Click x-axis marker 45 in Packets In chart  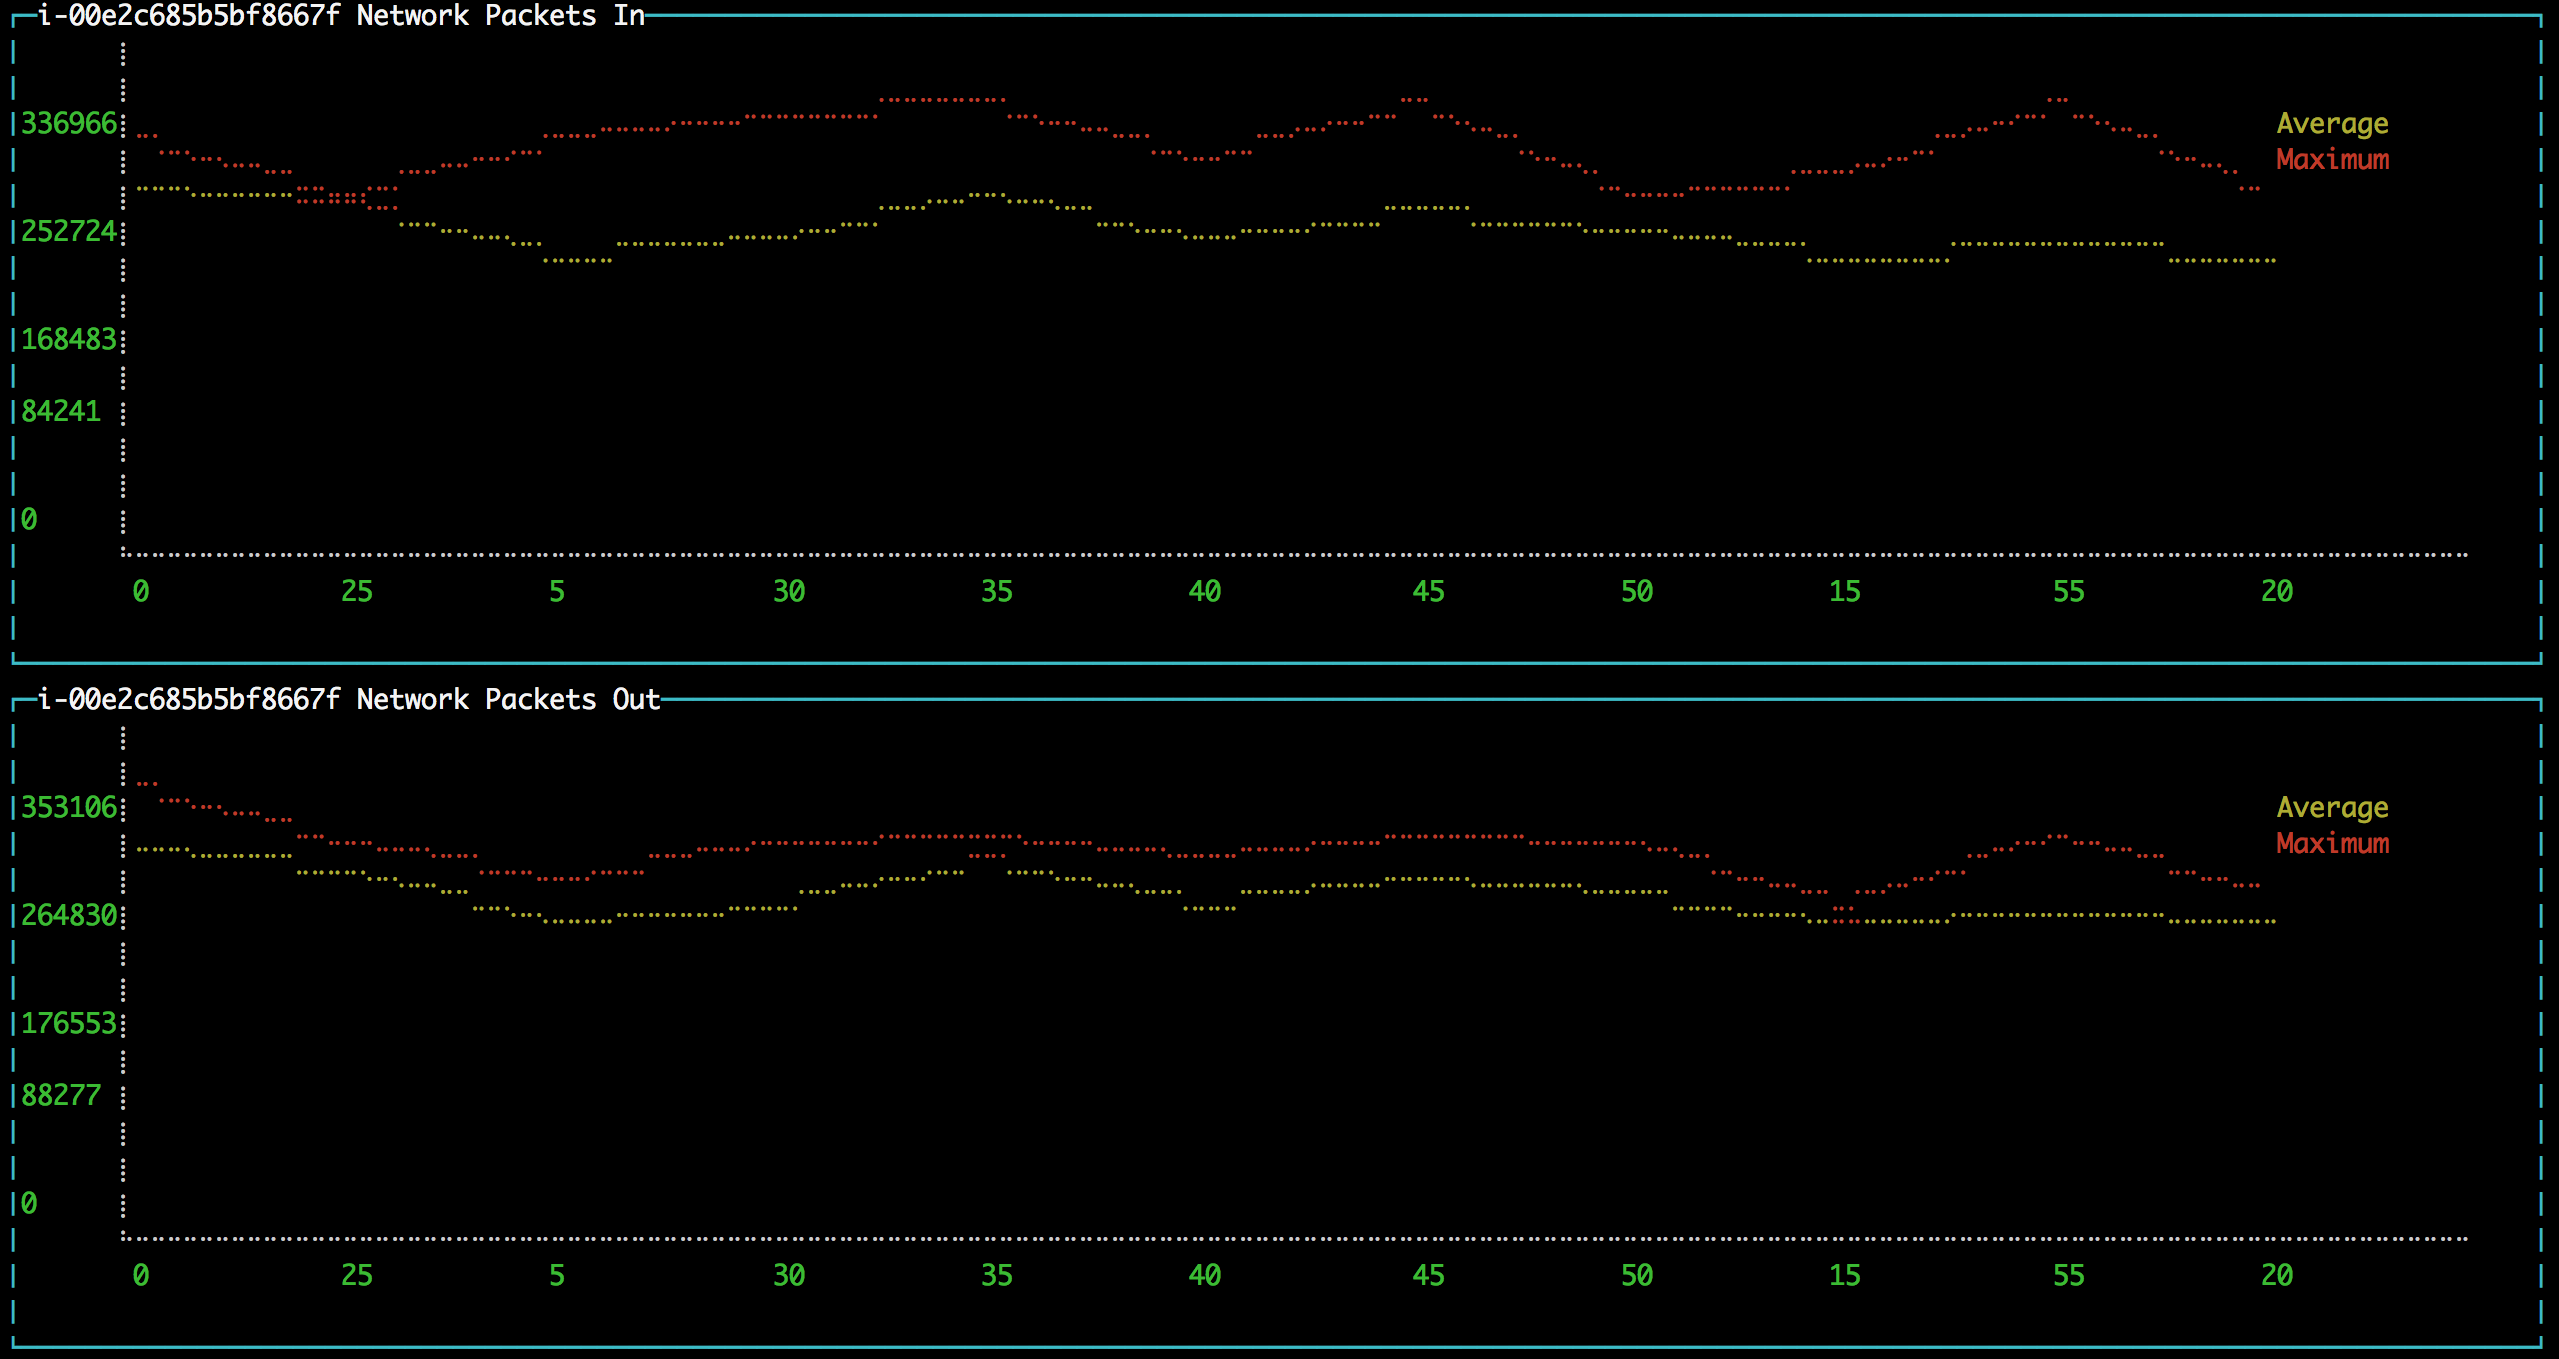[1428, 592]
